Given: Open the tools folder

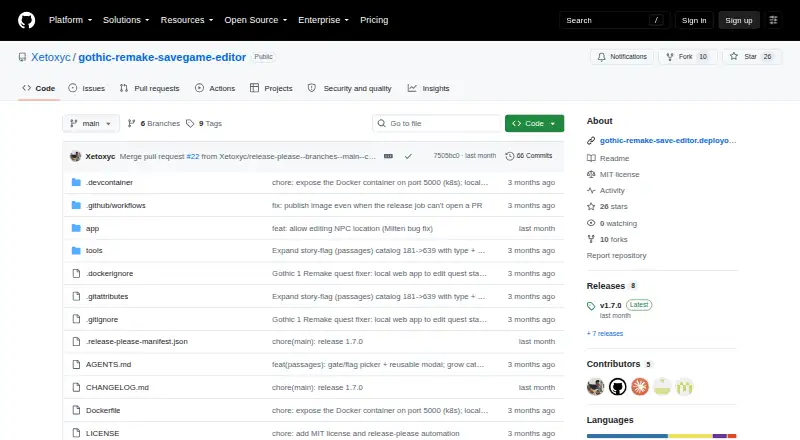Looking at the screenshot, I should point(94,251).
